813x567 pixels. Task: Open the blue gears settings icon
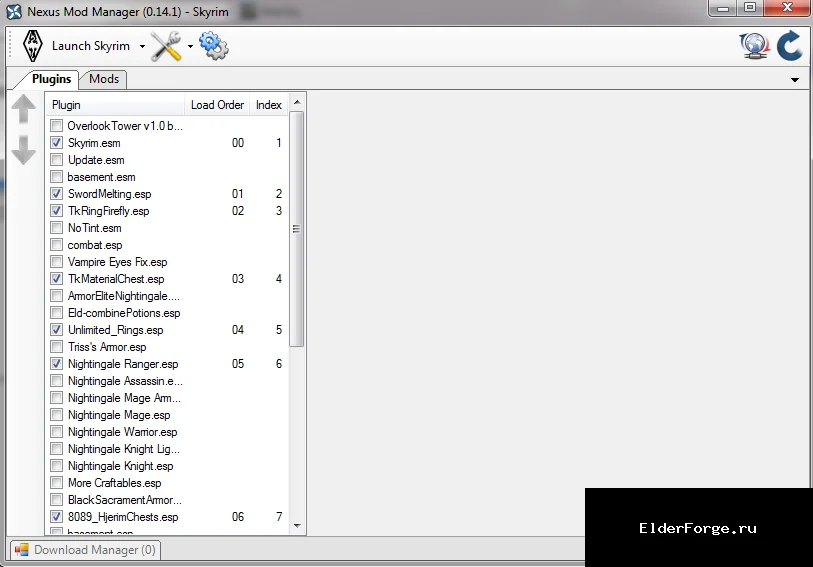(x=213, y=46)
